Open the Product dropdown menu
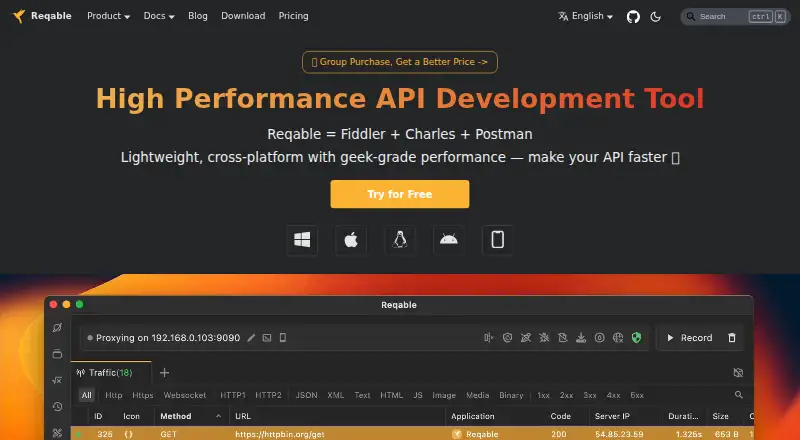The height and width of the screenshot is (440, 800). 108,16
